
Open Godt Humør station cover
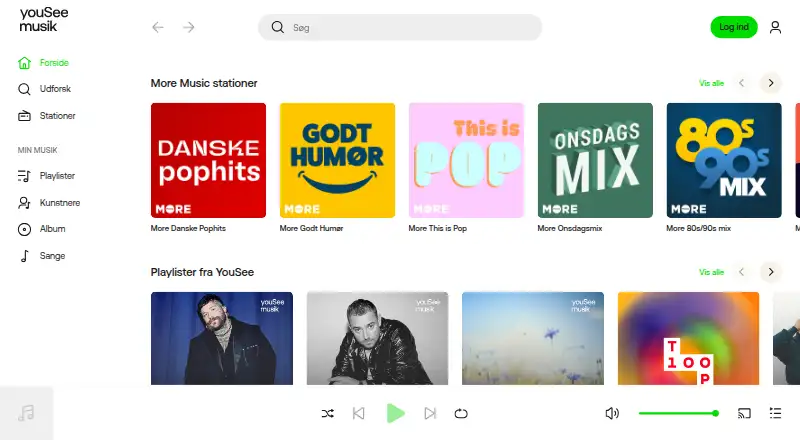[x=337, y=160]
